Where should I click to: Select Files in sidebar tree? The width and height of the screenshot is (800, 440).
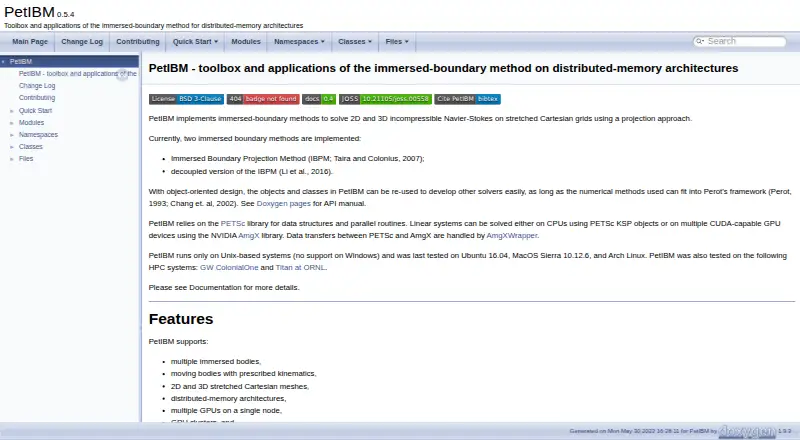point(26,159)
